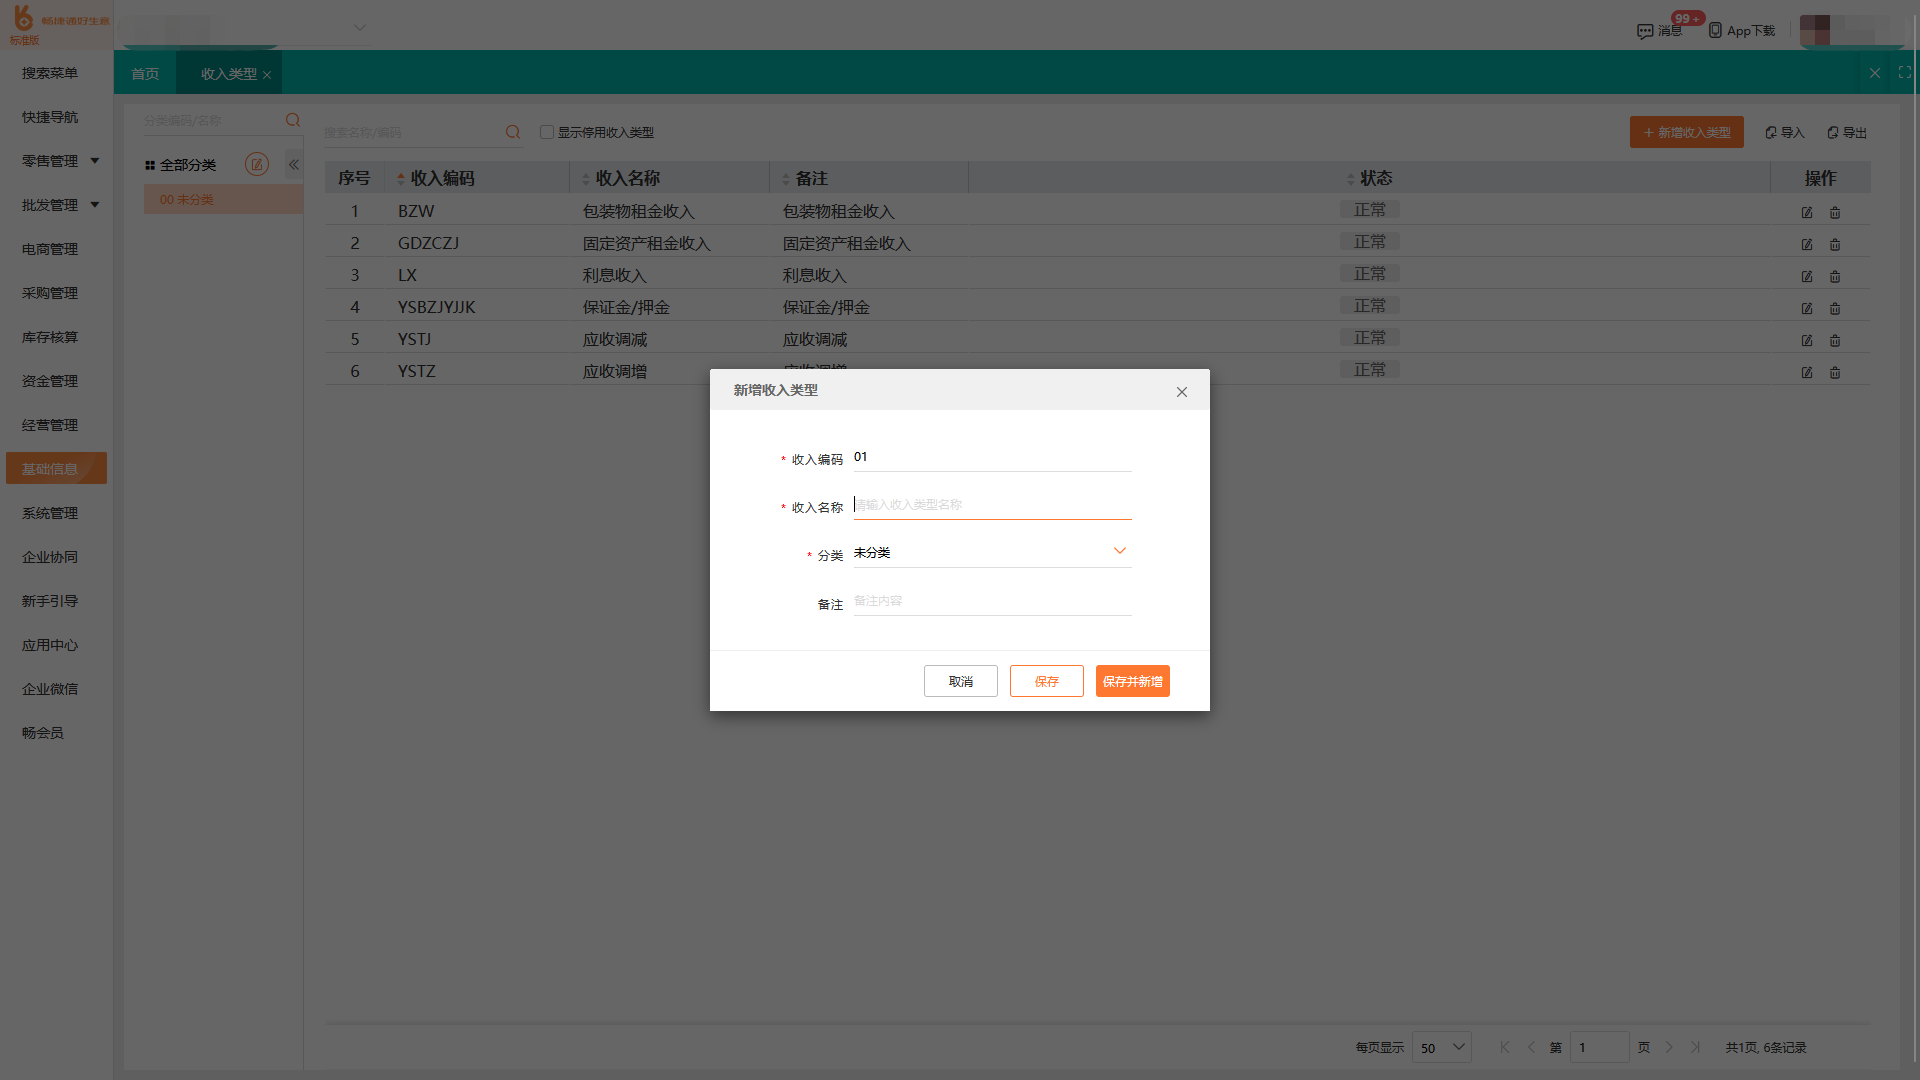
Task: Click 保存 button in dialog
Action: coord(1047,680)
